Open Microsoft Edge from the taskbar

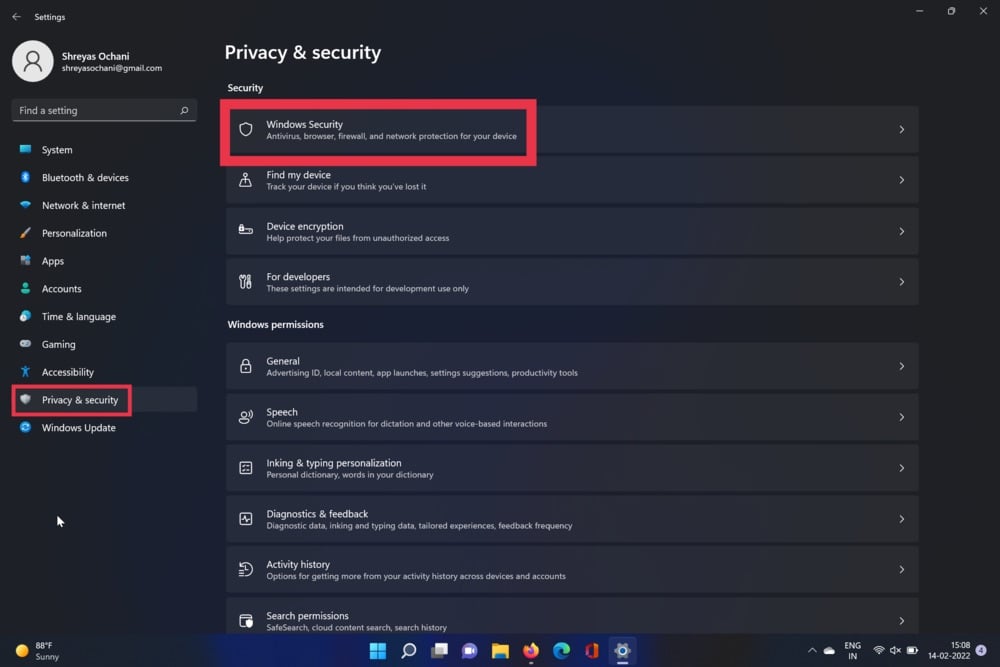click(x=561, y=650)
